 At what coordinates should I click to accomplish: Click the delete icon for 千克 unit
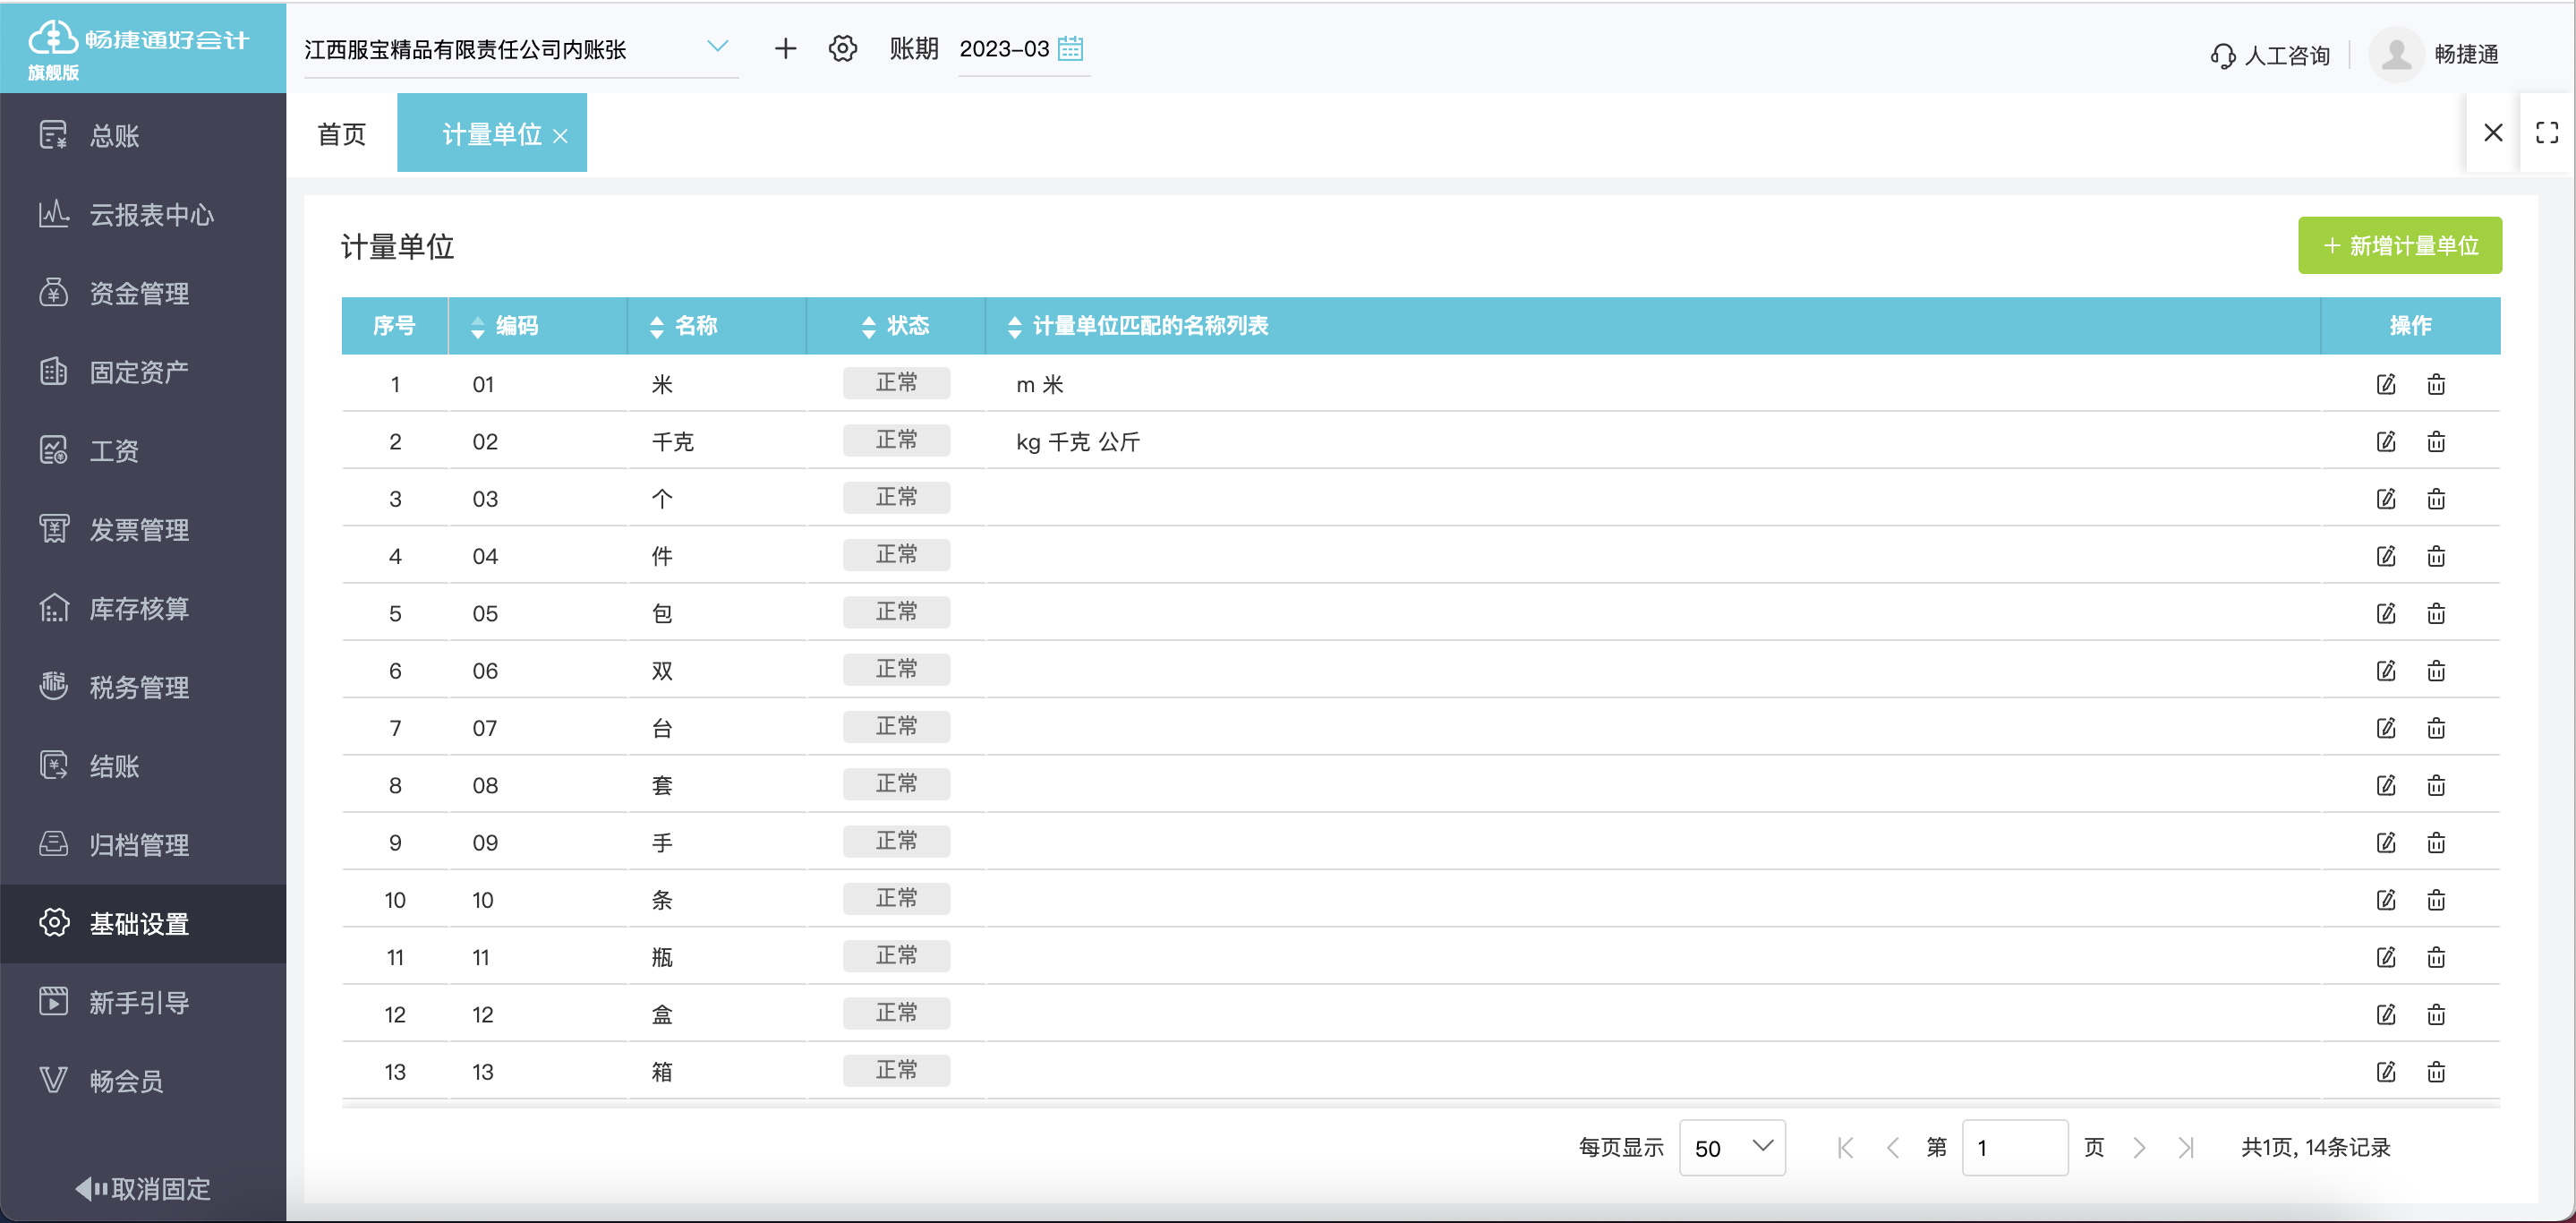(x=2436, y=440)
